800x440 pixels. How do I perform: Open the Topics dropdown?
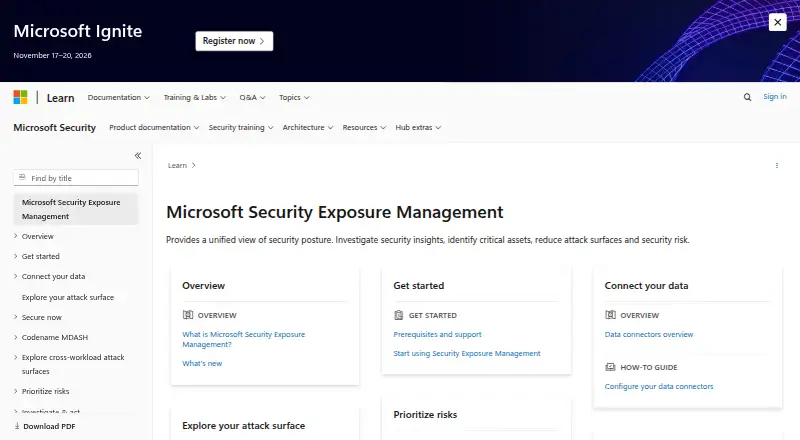294,97
